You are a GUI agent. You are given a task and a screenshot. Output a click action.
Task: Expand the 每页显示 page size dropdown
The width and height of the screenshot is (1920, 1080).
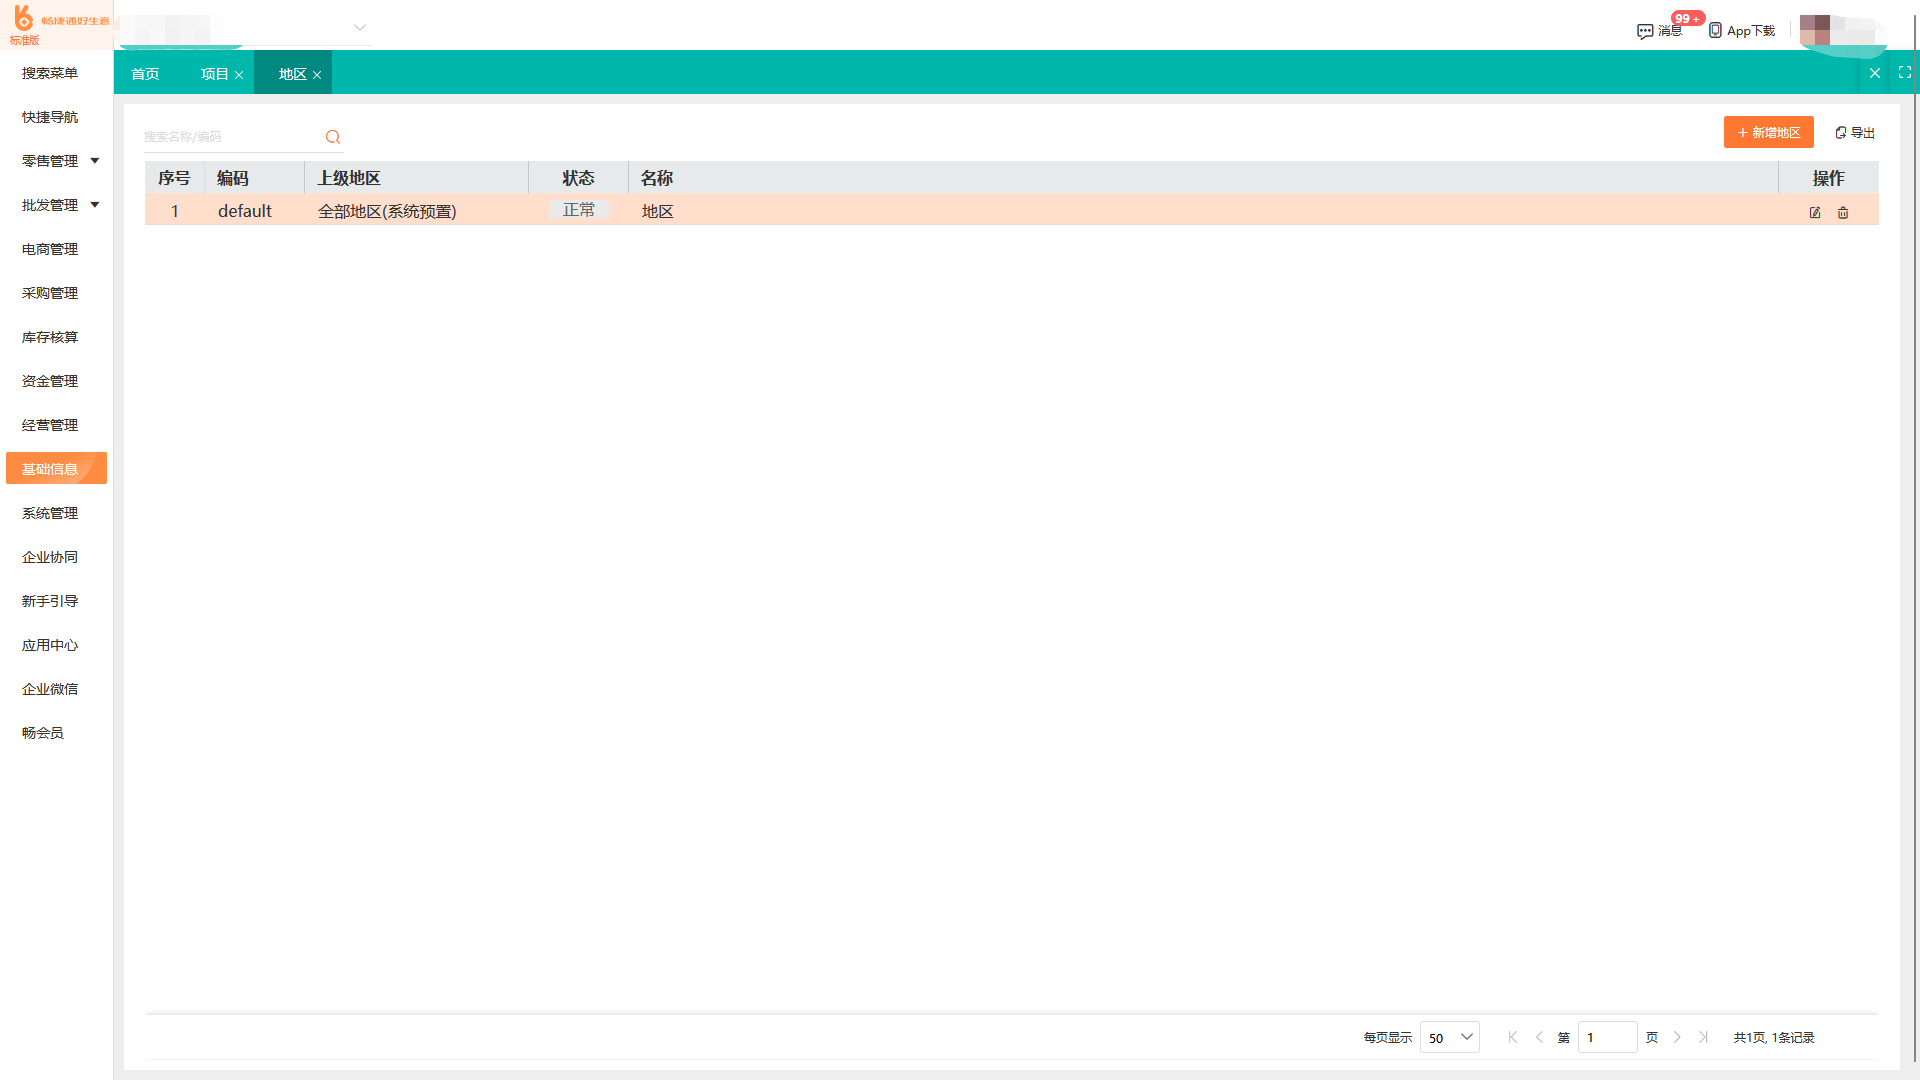pos(1449,1038)
